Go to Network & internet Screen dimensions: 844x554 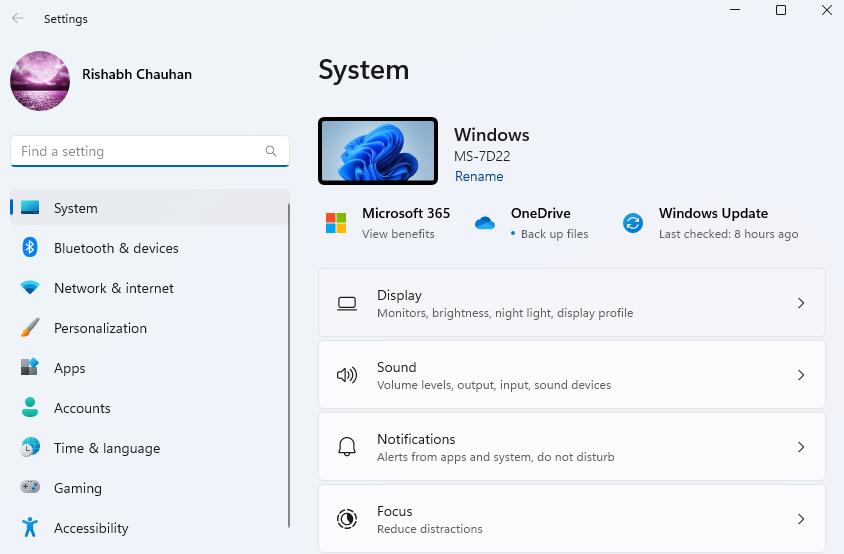pyautogui.click(x=150, y=288)
